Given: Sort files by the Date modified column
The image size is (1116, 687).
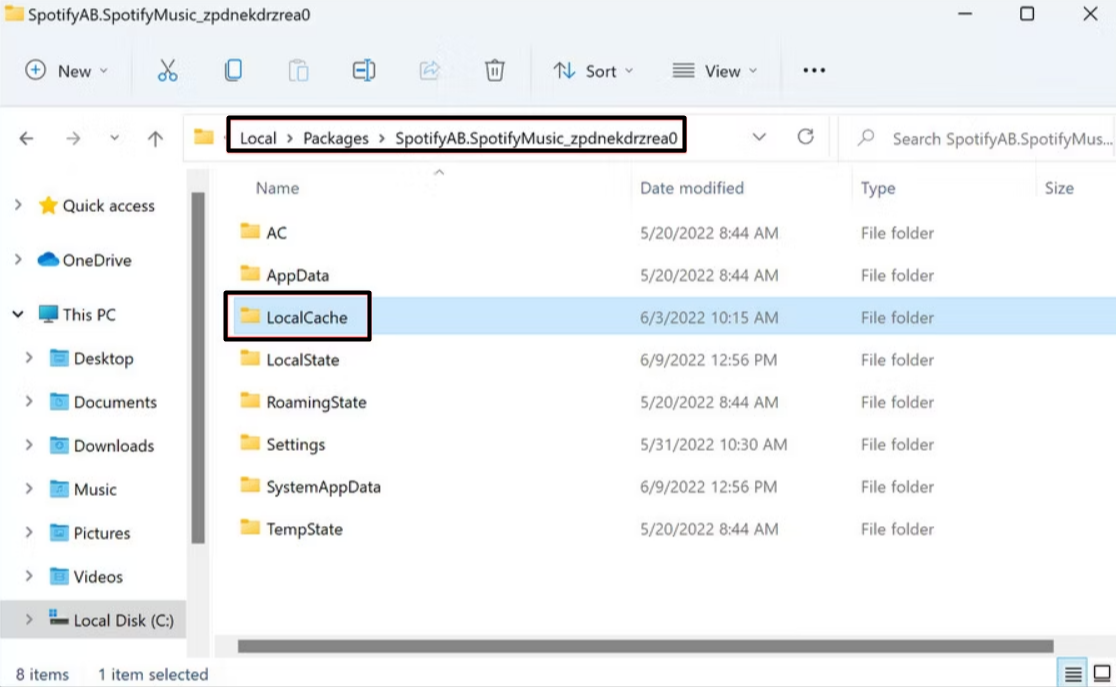Looking at the screenshot, I should click(x=690, y=188).
